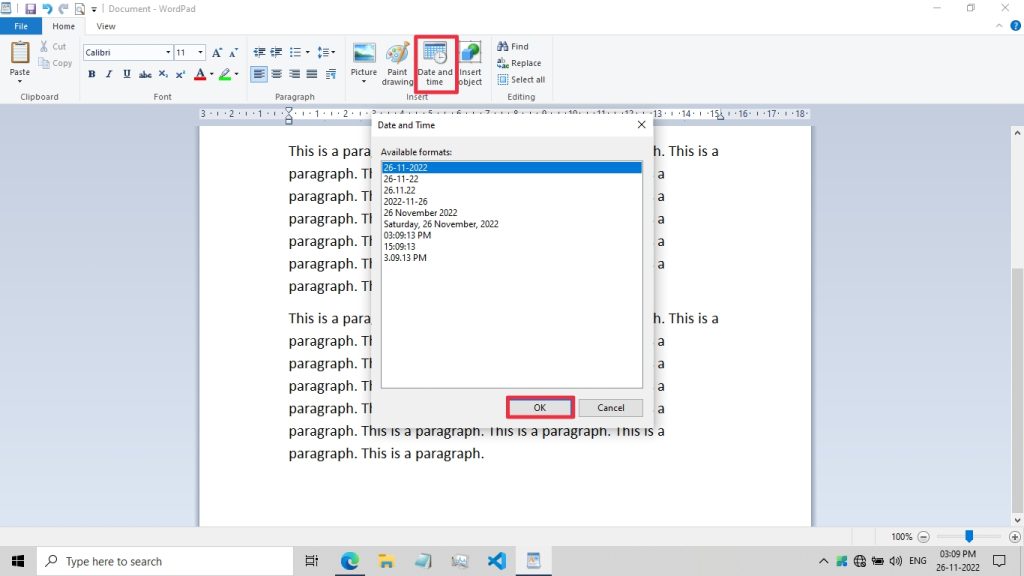The width and height of the screenshot is (1024, 576).
Task: Click the Picture insert icon
Action: pos(364,54)
